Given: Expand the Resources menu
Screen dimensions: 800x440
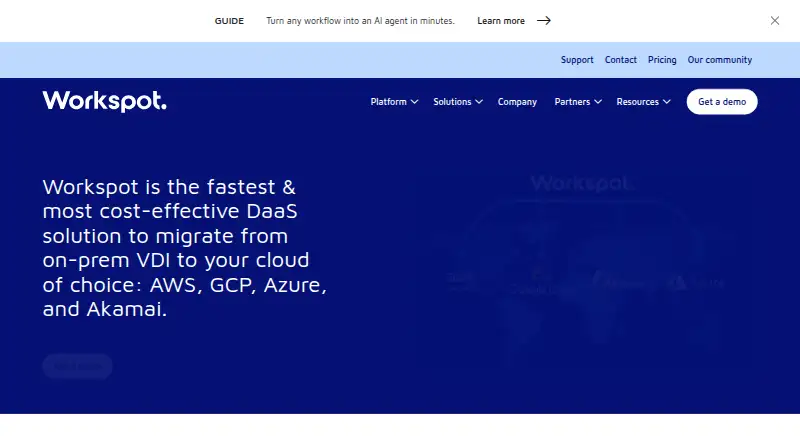Looking at the screenshot, I should click(x=643, y=102).
